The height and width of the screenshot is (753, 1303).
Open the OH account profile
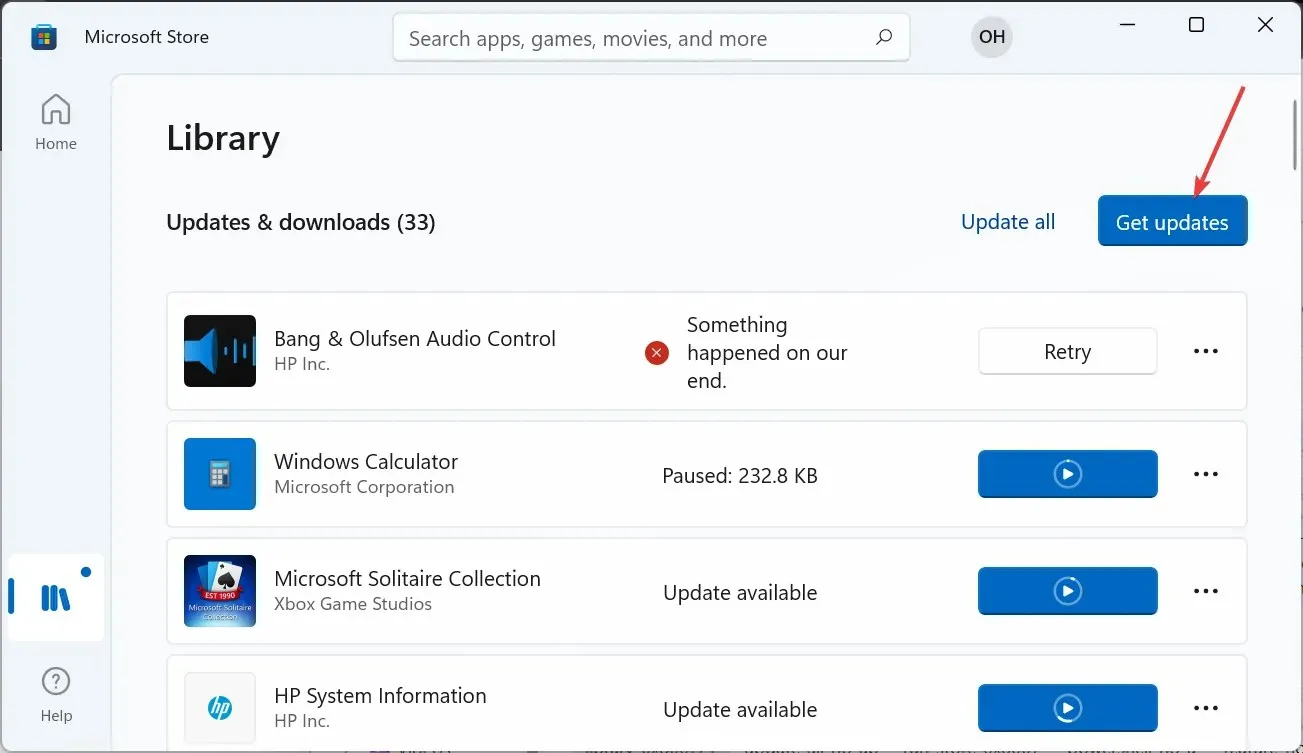click(x=992, y=37)
